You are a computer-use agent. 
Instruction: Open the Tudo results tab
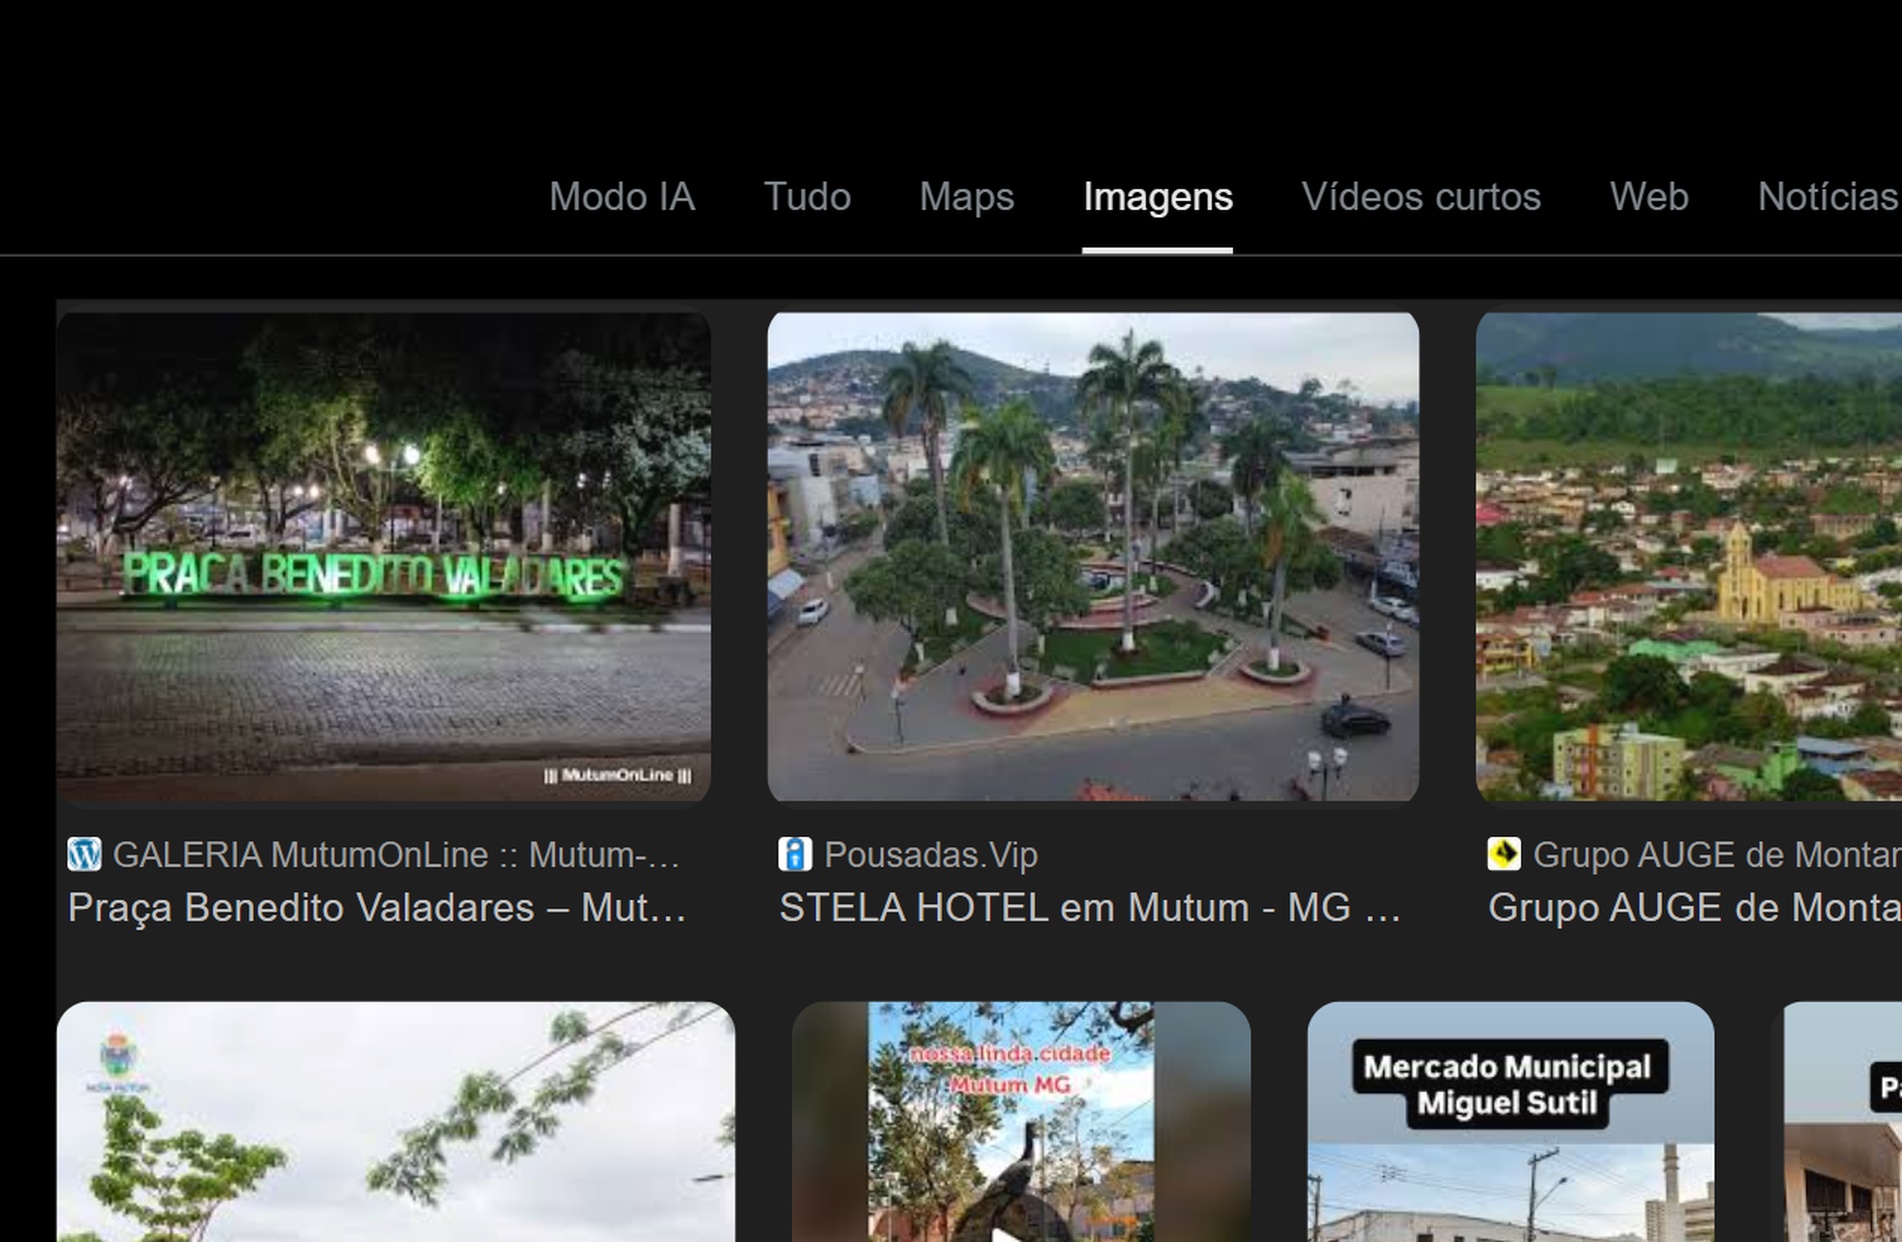click(807, 197)
